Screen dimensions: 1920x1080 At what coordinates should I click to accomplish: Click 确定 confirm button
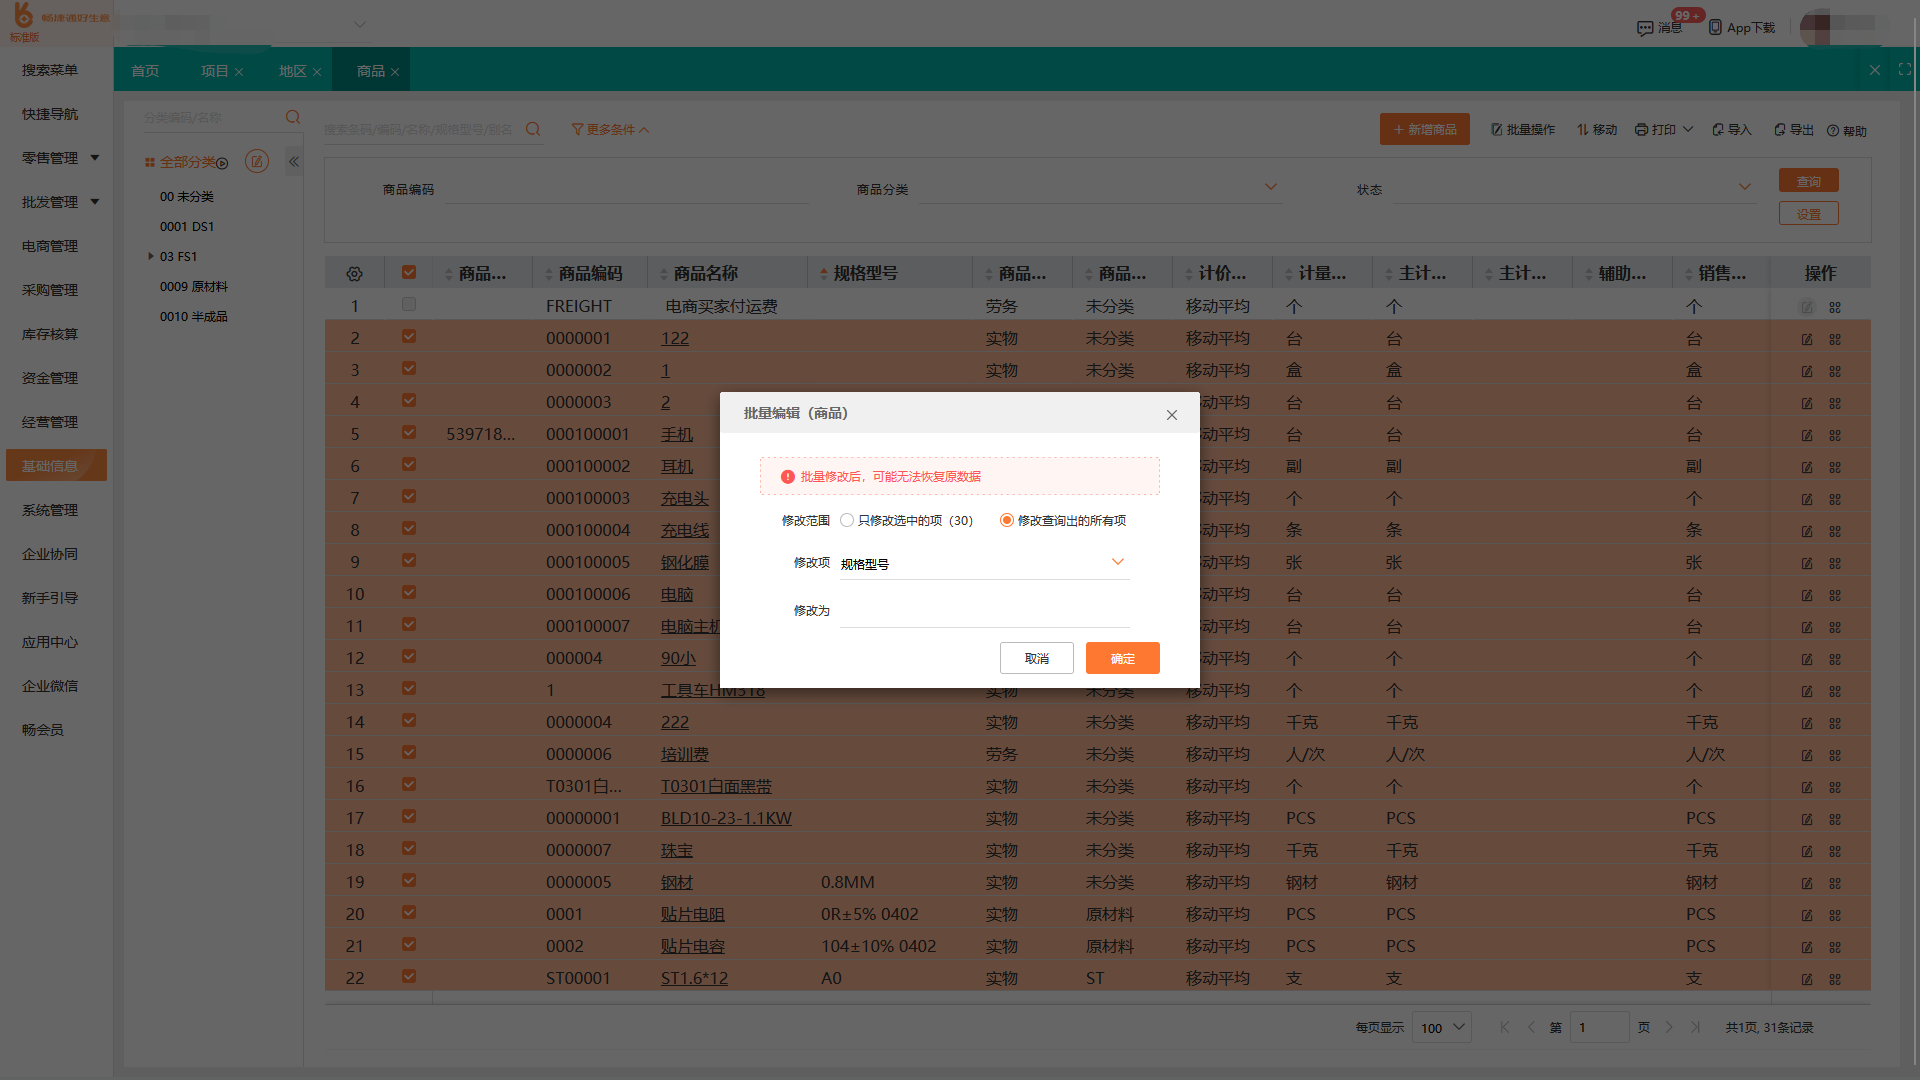coord(1122,658)
